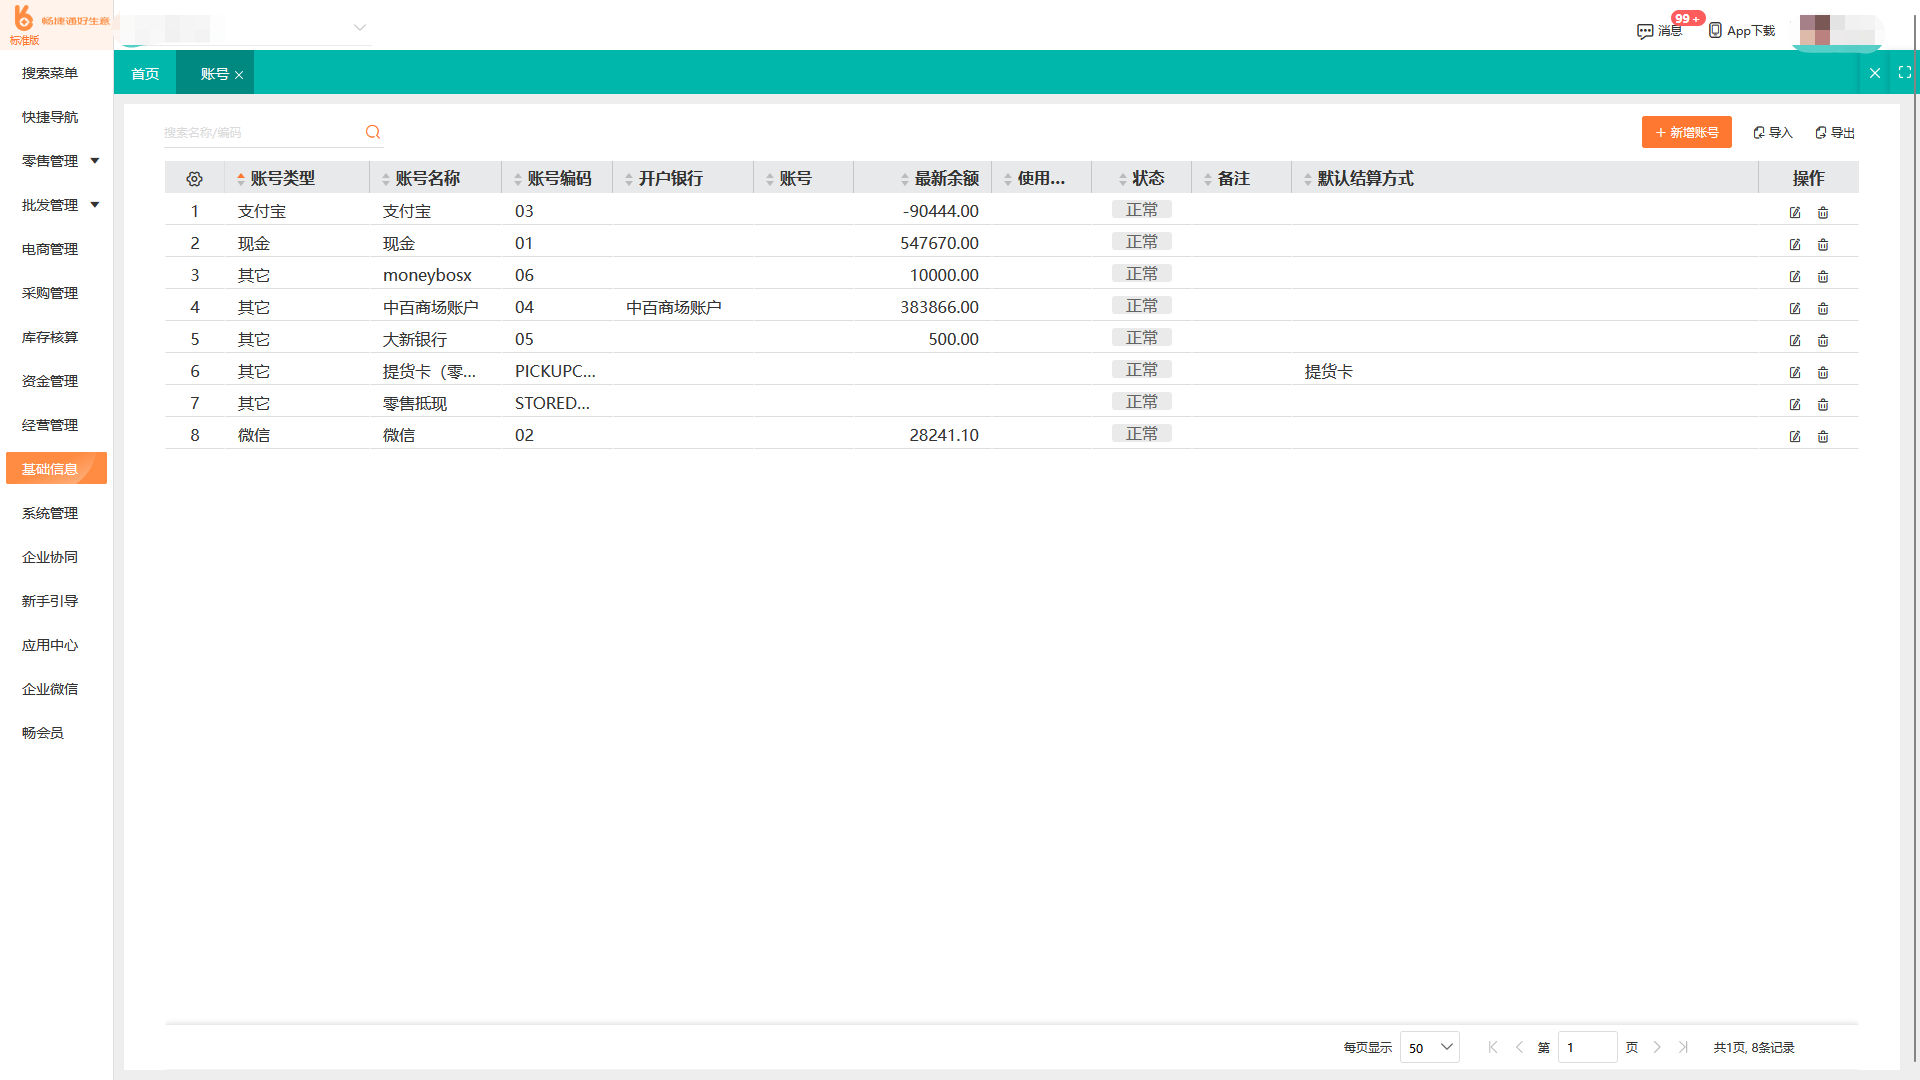Viewport: 1920px width, 1080px height.
Task: Expand 账号类型 column sort dropdown
Action: [x=239, y=178]
